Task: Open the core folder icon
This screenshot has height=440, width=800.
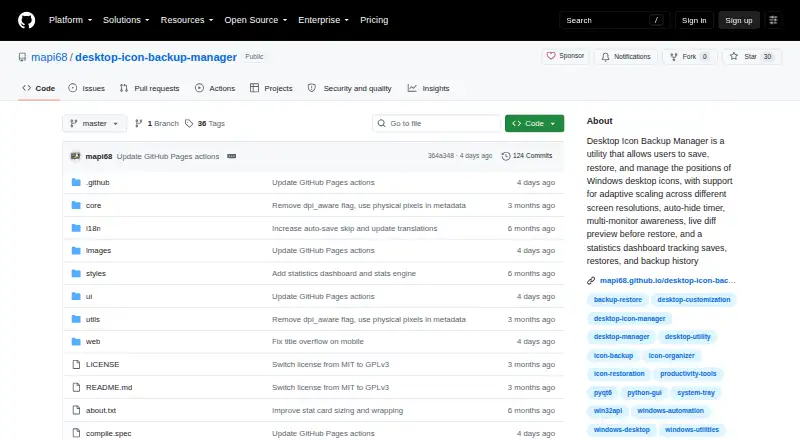Action: [76, 205]
